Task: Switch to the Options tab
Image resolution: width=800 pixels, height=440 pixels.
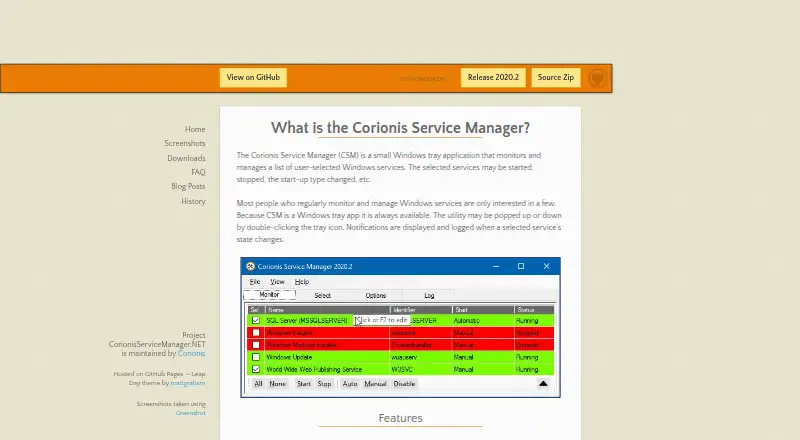Action: pyautogui.click(x=376, y=296)
